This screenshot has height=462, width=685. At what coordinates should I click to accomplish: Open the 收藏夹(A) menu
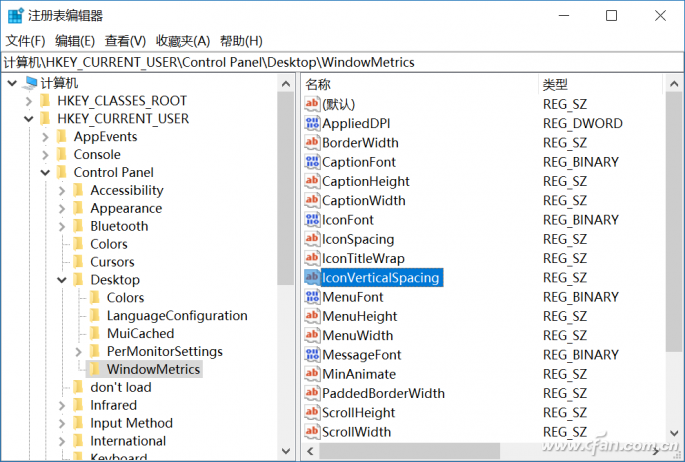tap(182, 41)
